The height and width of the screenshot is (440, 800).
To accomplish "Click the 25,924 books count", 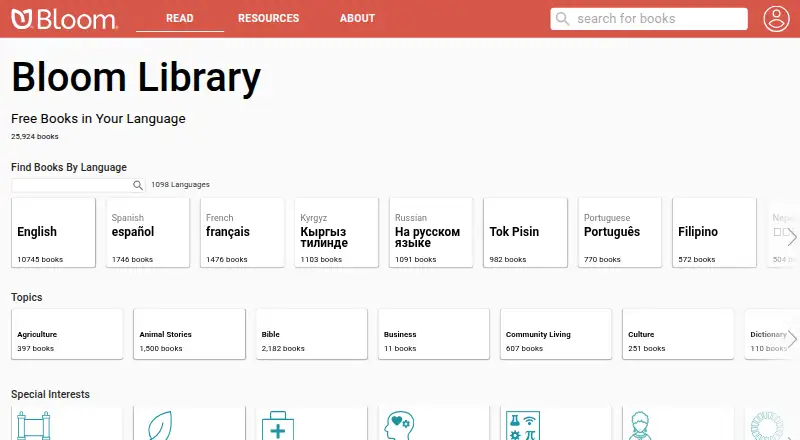I will pyautogui.click(x=35, y=136).
